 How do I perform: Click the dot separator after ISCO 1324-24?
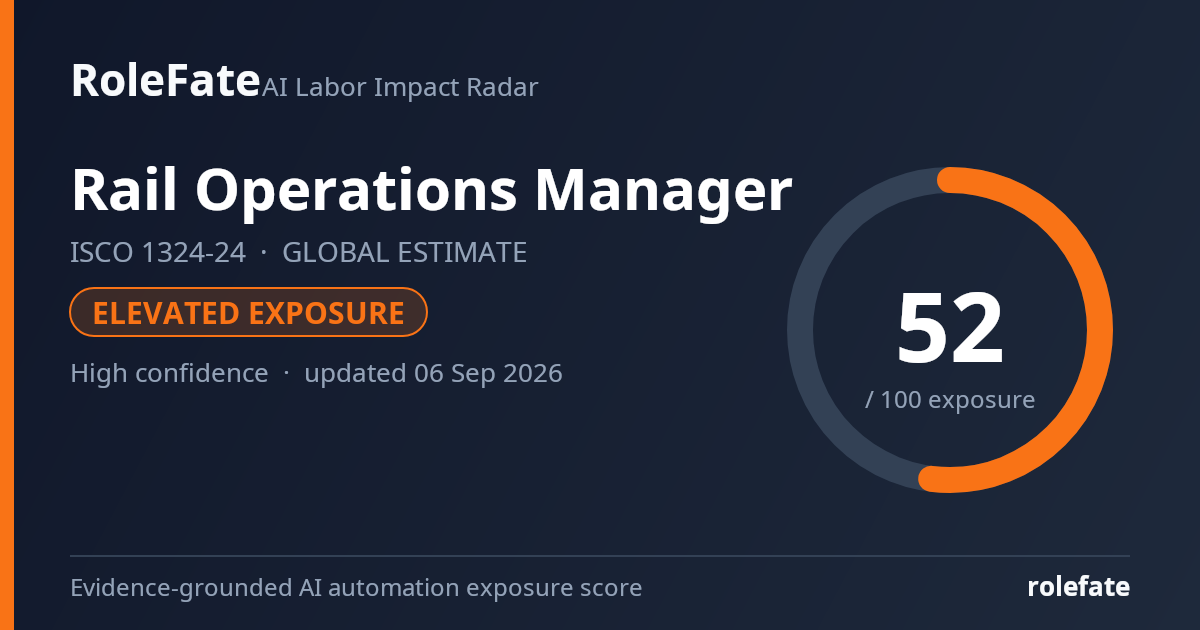(264, 254)
